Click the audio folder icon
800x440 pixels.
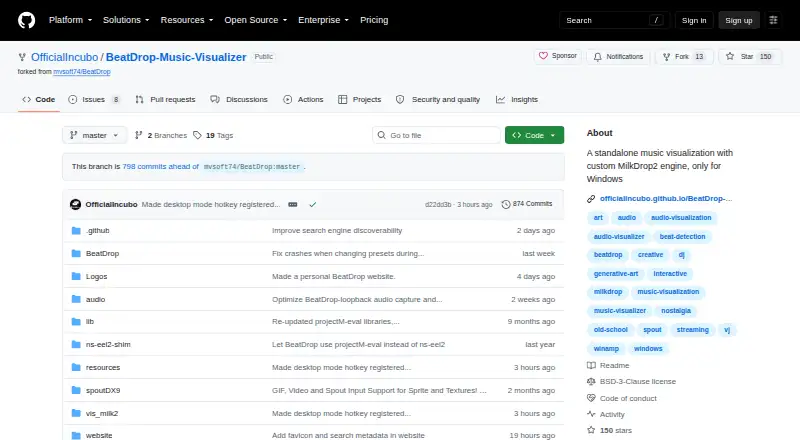[76, 300]
